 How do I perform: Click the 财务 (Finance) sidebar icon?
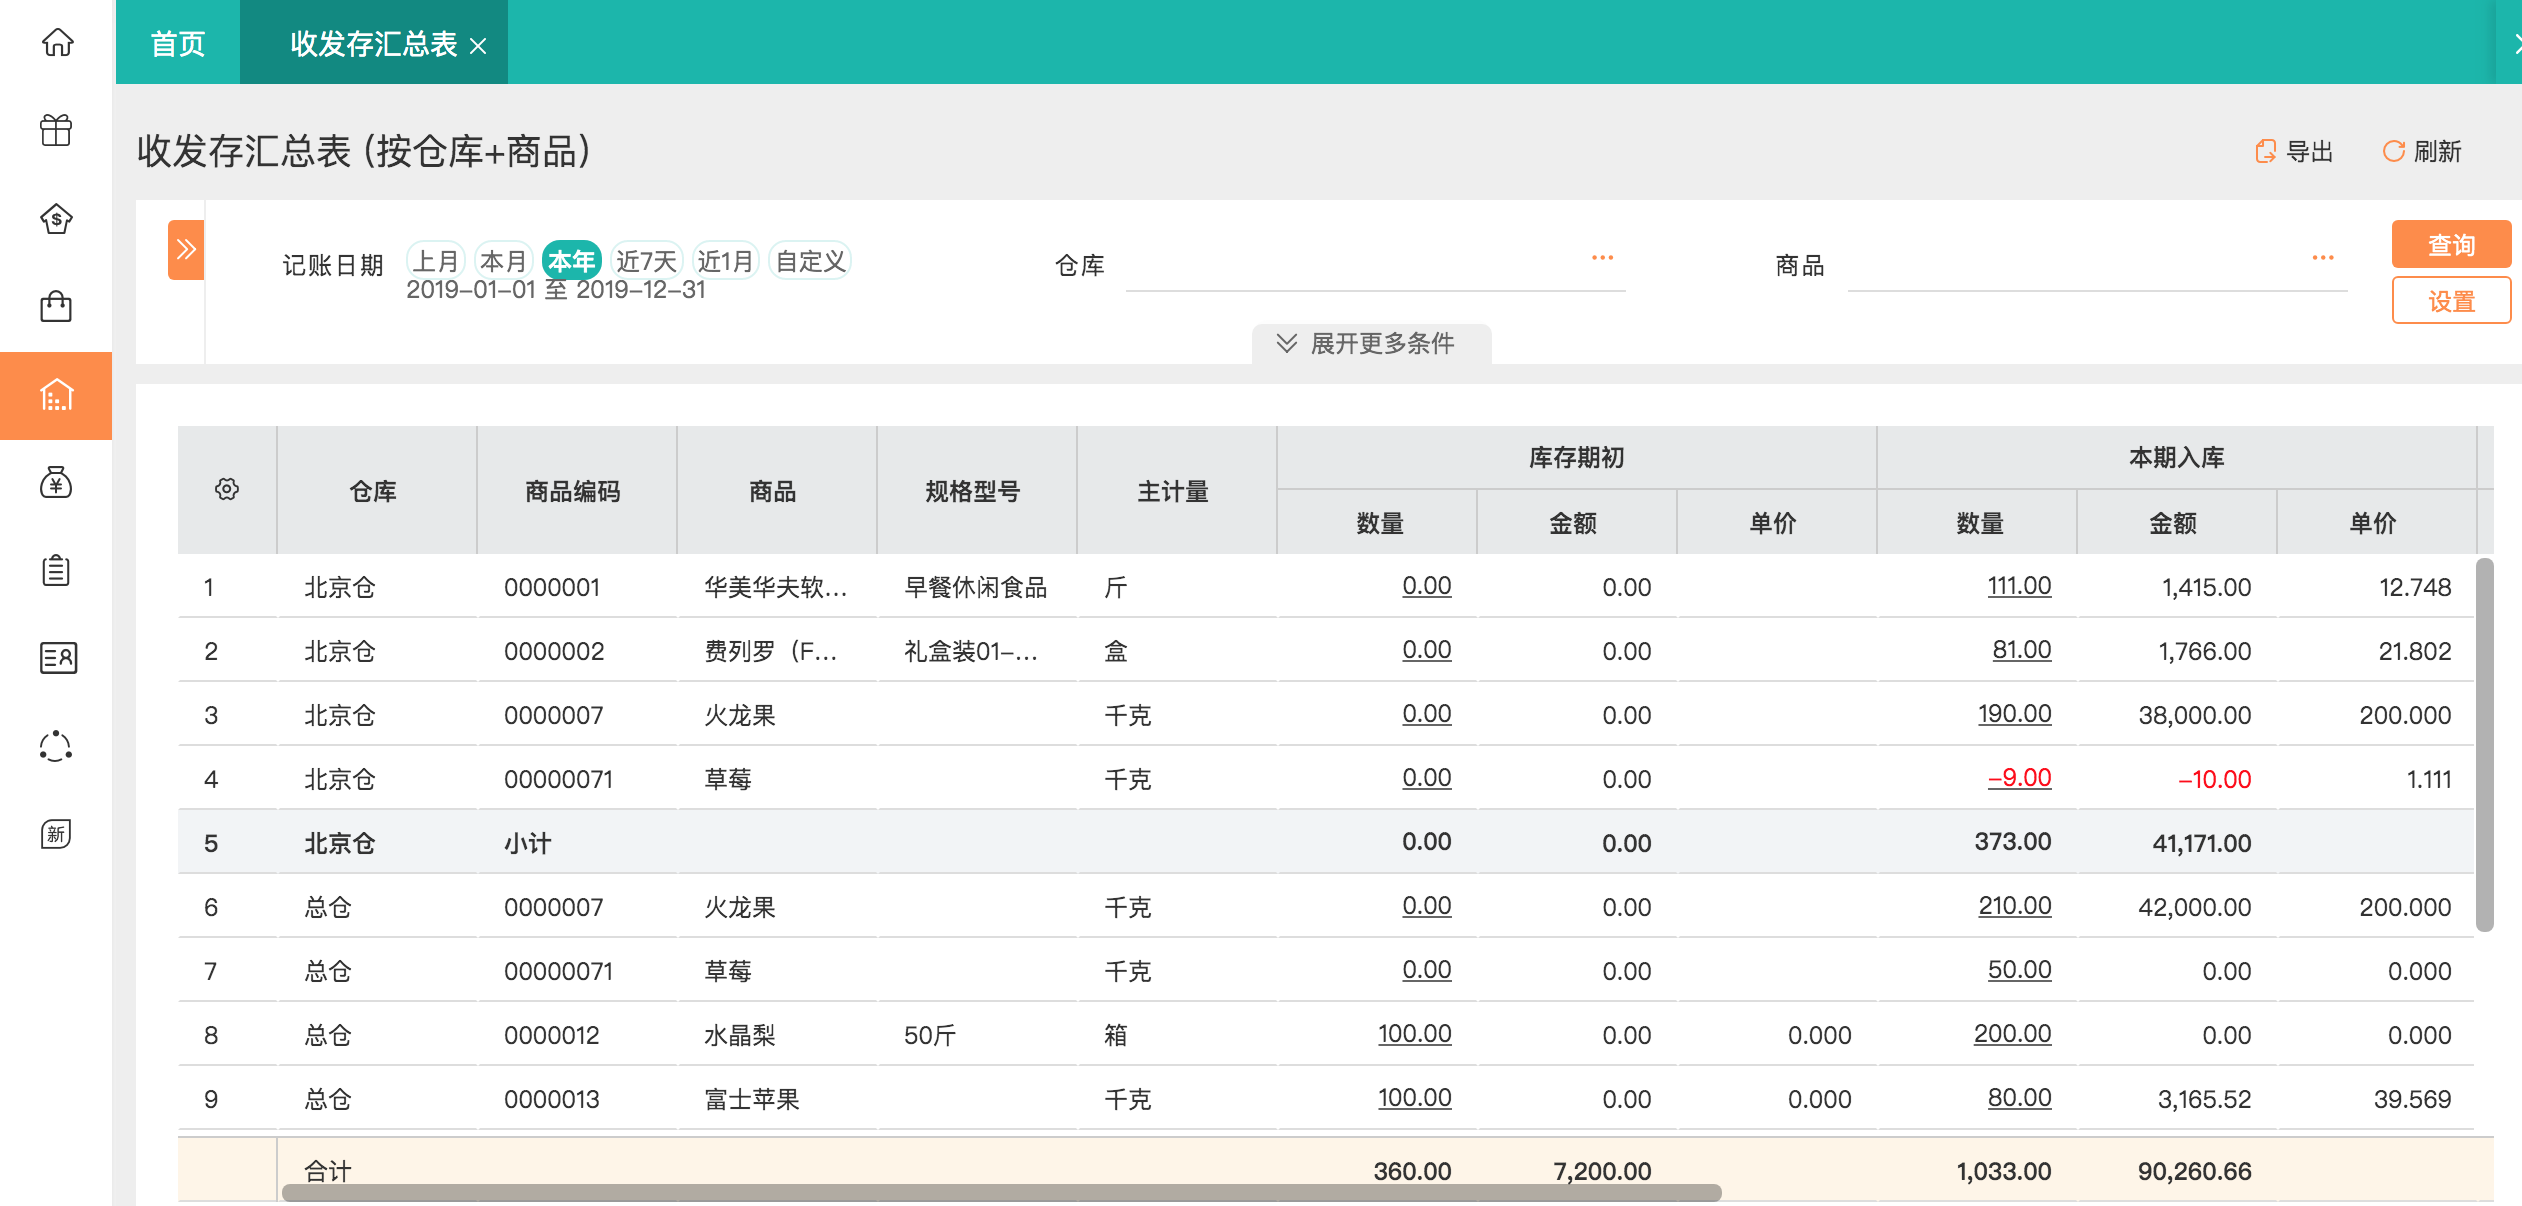[x=55, y=482]
